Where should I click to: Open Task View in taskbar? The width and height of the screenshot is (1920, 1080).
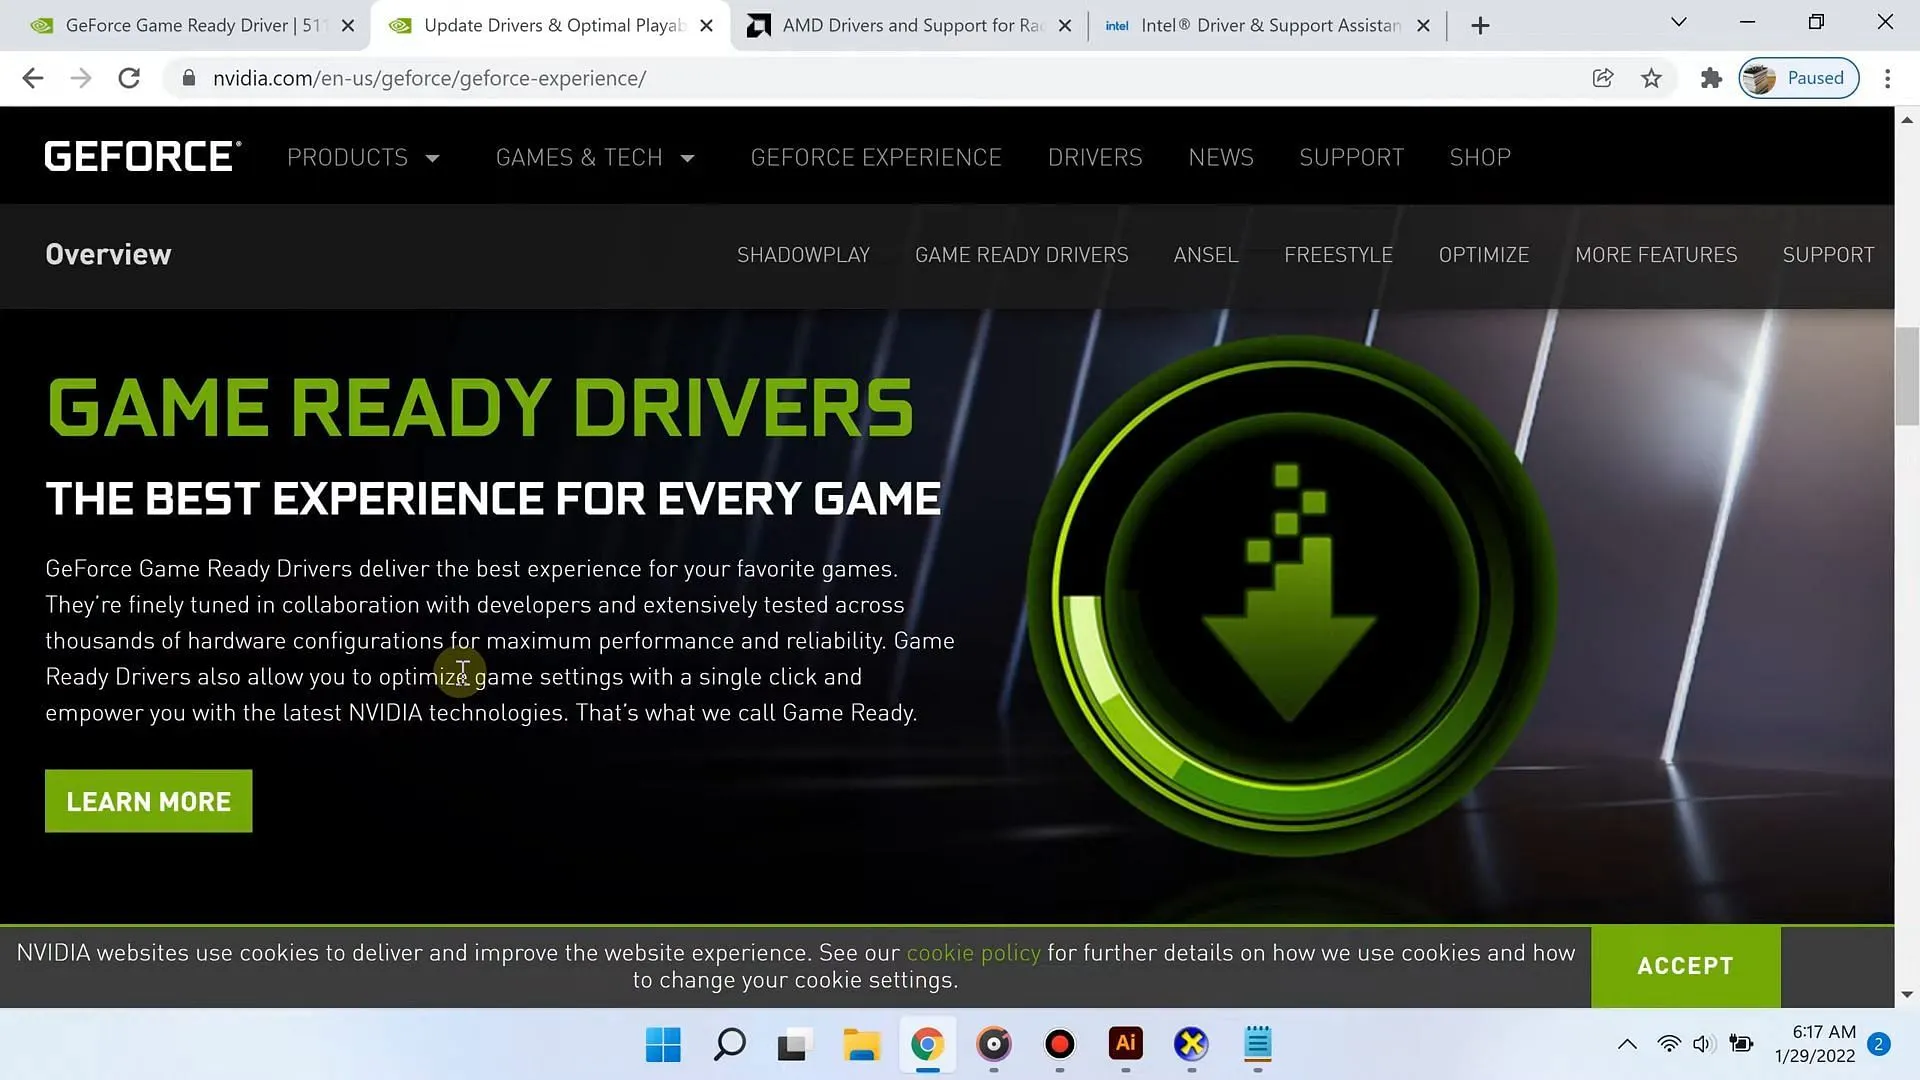click(x=794, y=1045)
